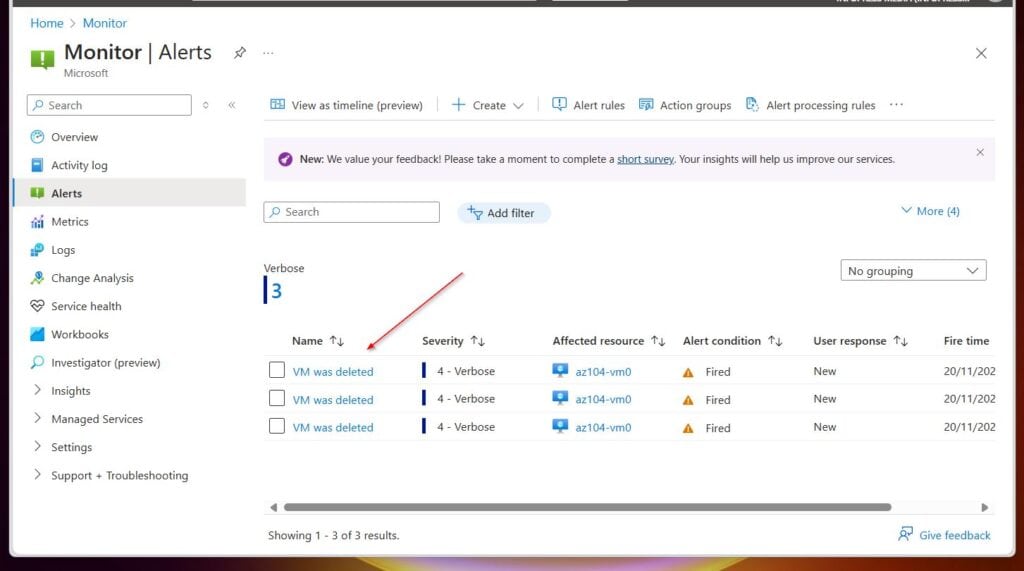Open Logs in the sidebar

tap(63, 250)
